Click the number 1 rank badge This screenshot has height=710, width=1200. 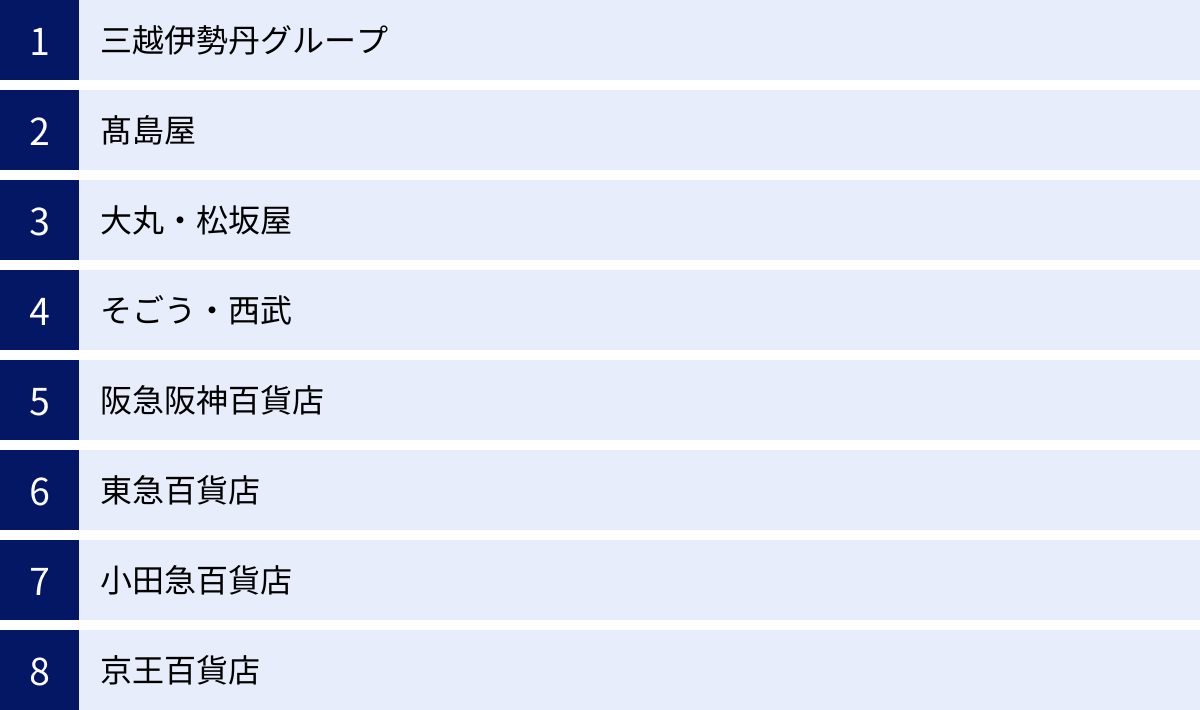(39, 40)
